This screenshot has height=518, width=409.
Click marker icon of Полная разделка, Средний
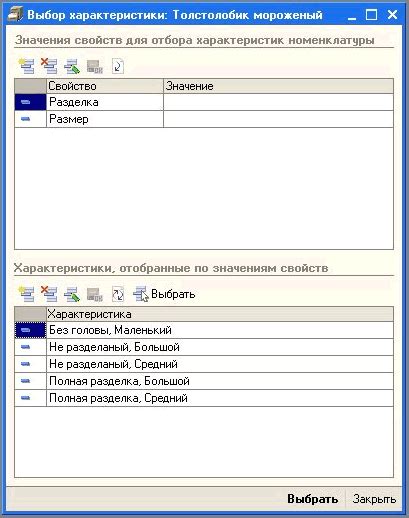click(25, 398)
